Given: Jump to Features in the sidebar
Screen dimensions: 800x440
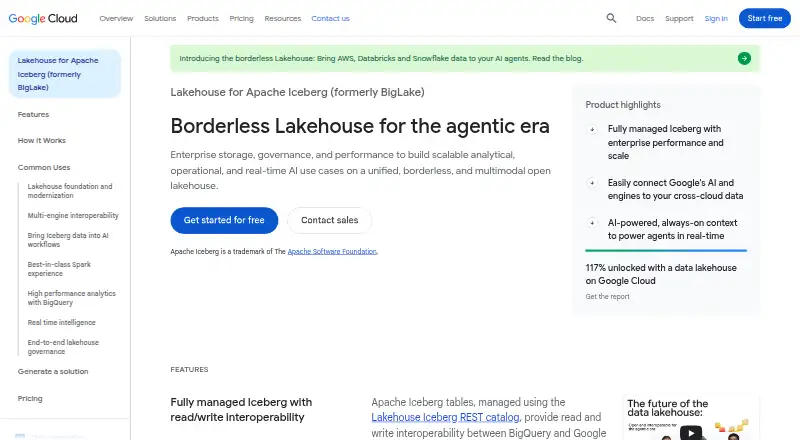Looking at the screenshot, I should point(33,114).
